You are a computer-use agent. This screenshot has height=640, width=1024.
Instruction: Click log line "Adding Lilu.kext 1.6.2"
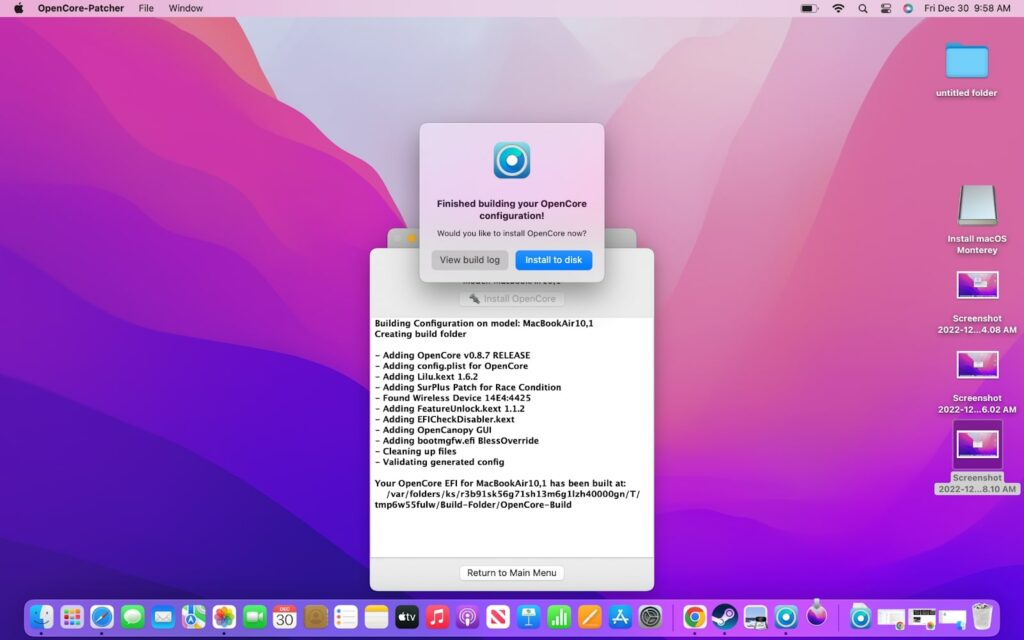(426, 377)
